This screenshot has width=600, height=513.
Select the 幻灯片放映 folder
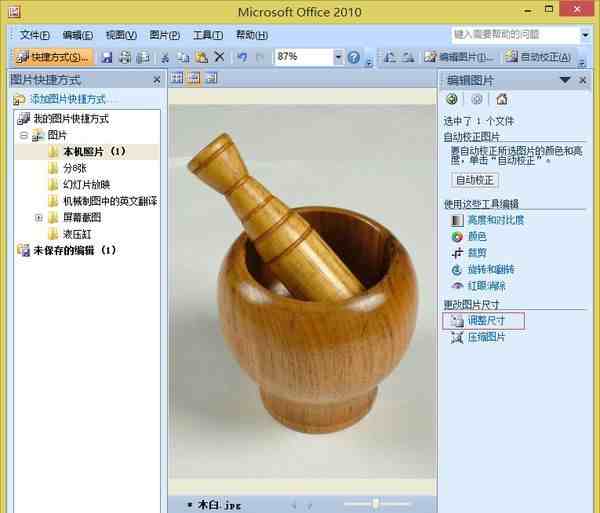[x=86, y=185]
